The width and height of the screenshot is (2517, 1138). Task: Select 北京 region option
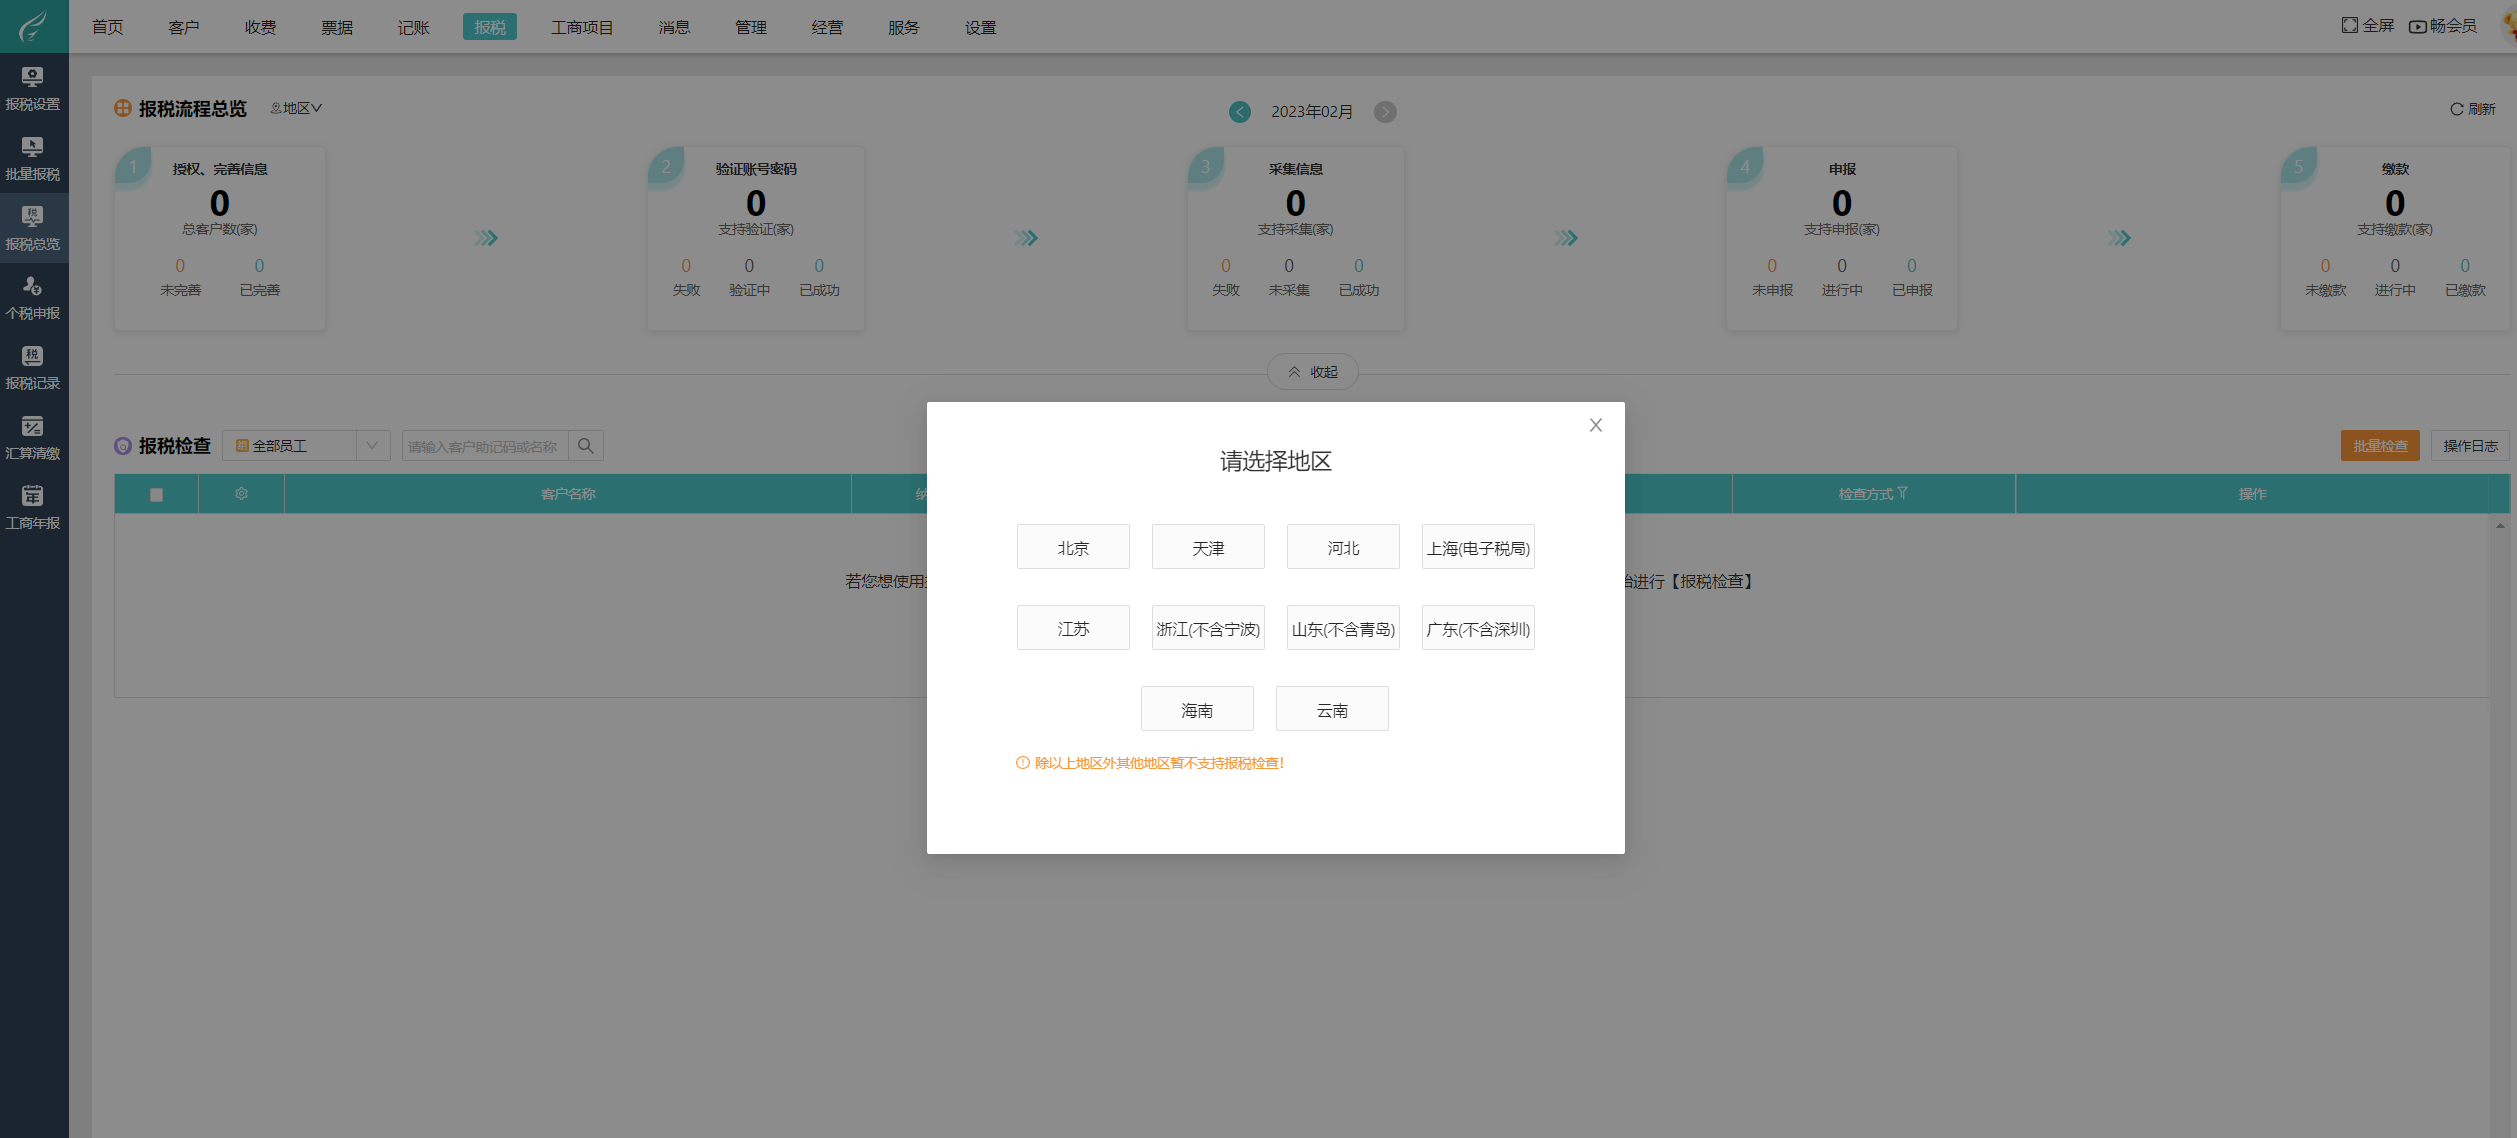tap(1072, 547)
